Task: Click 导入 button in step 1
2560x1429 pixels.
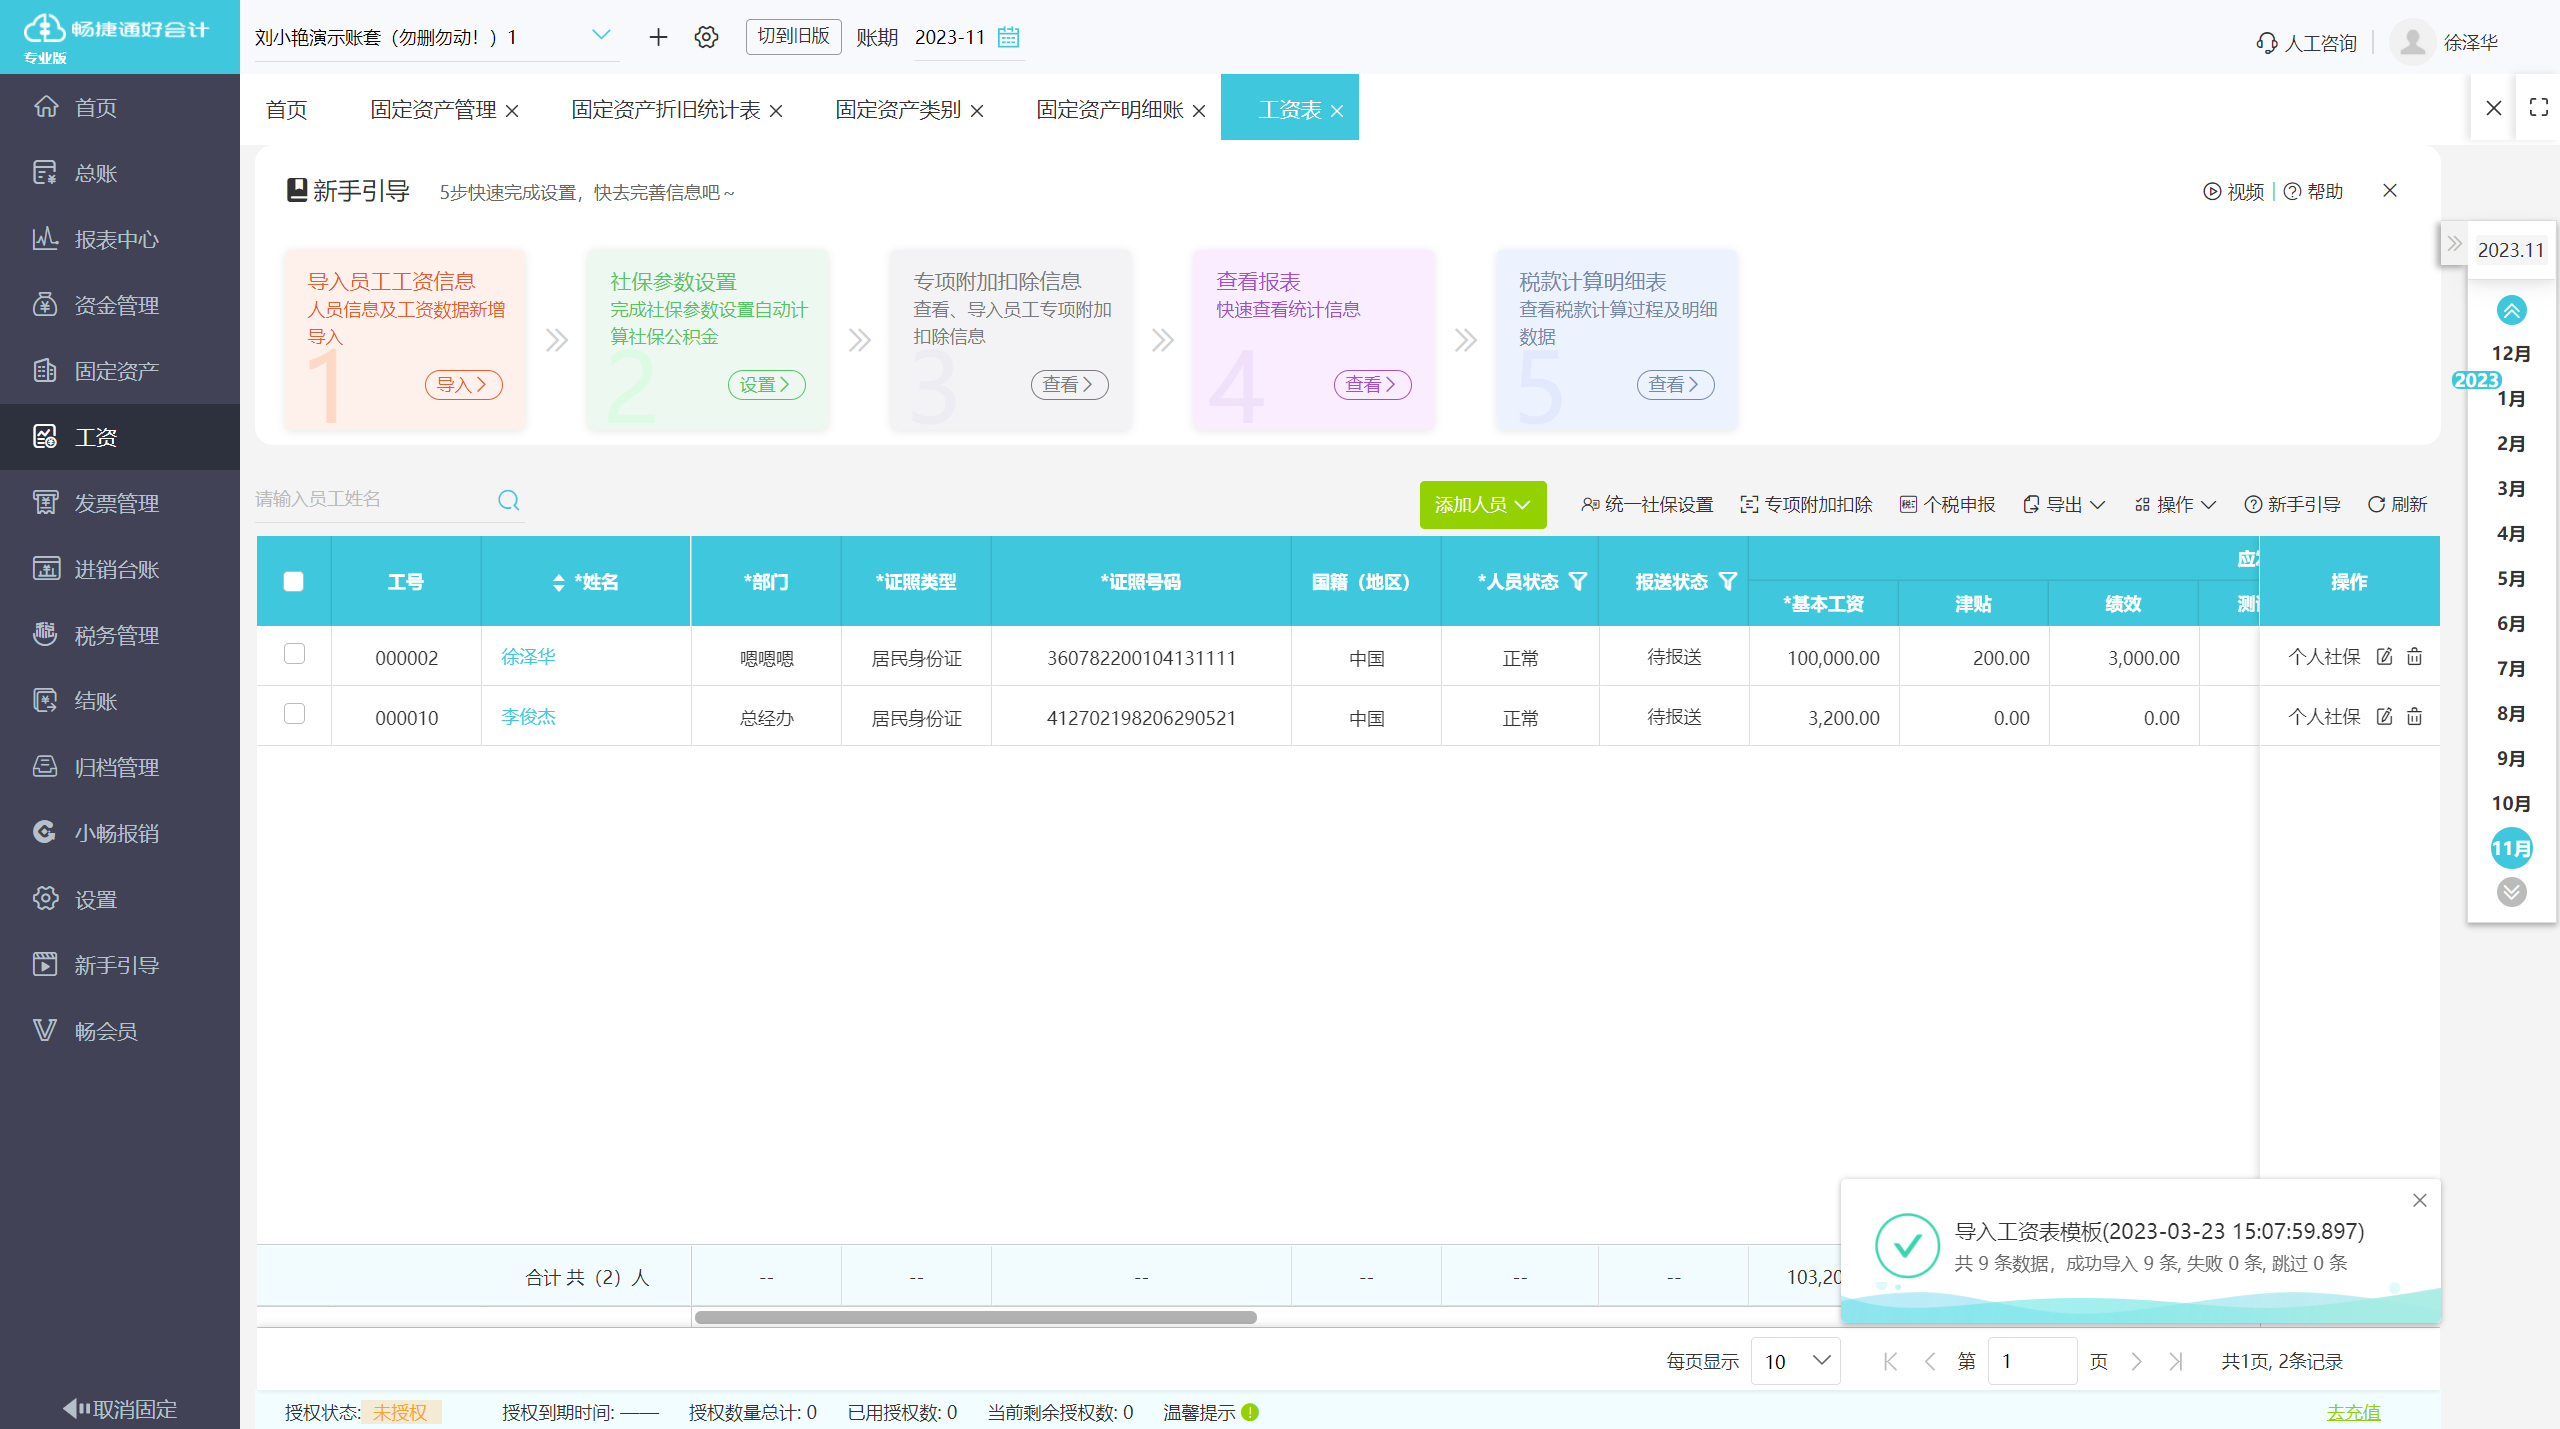Action: (461, 385)
